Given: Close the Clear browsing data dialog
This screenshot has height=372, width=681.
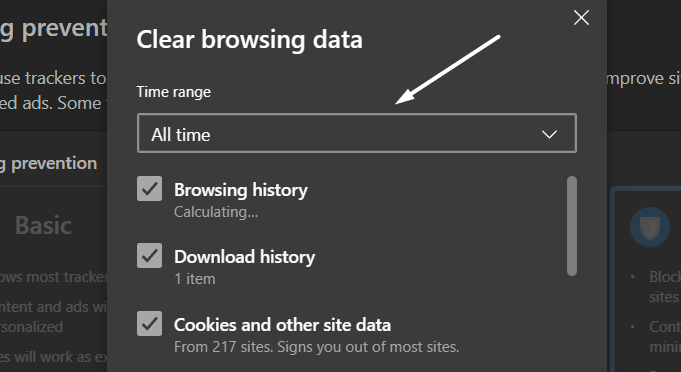Looking at the screenshot, I should pos(581,18).
